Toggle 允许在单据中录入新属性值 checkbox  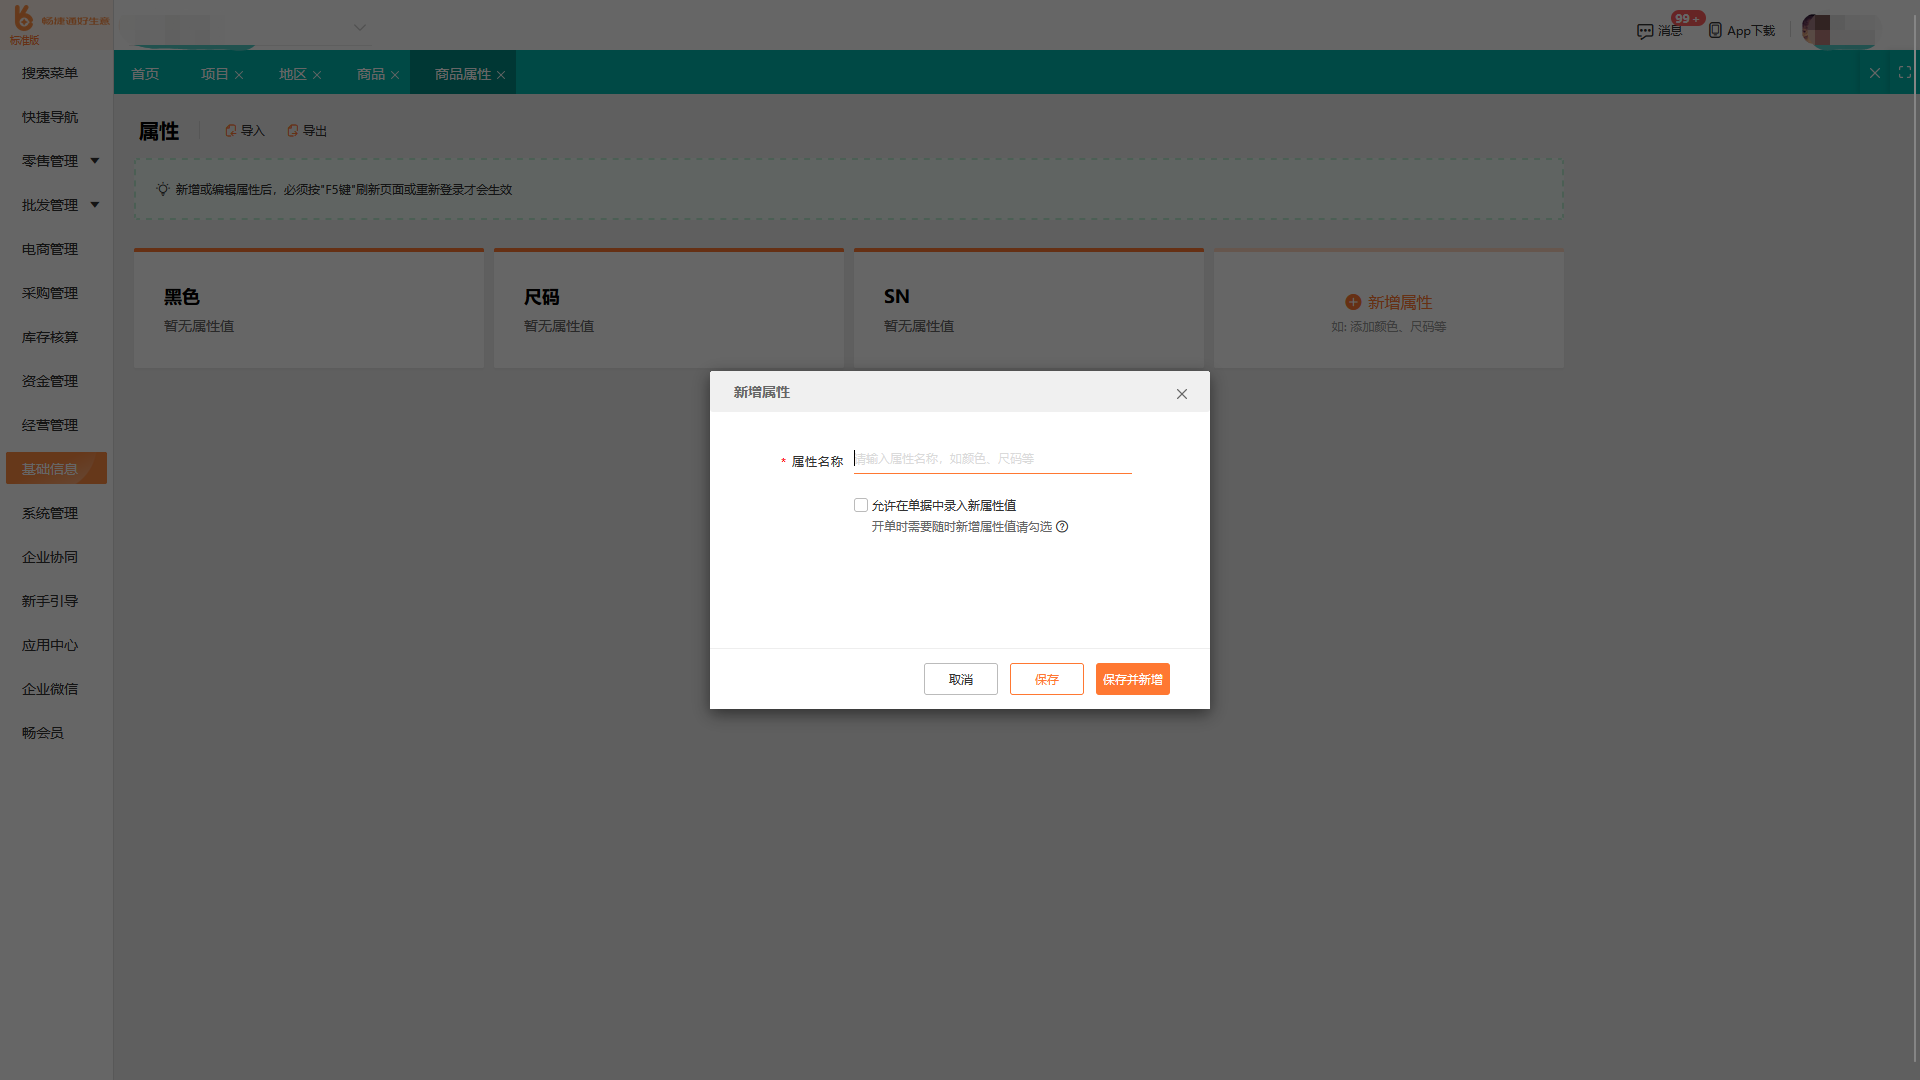[861, 505]
